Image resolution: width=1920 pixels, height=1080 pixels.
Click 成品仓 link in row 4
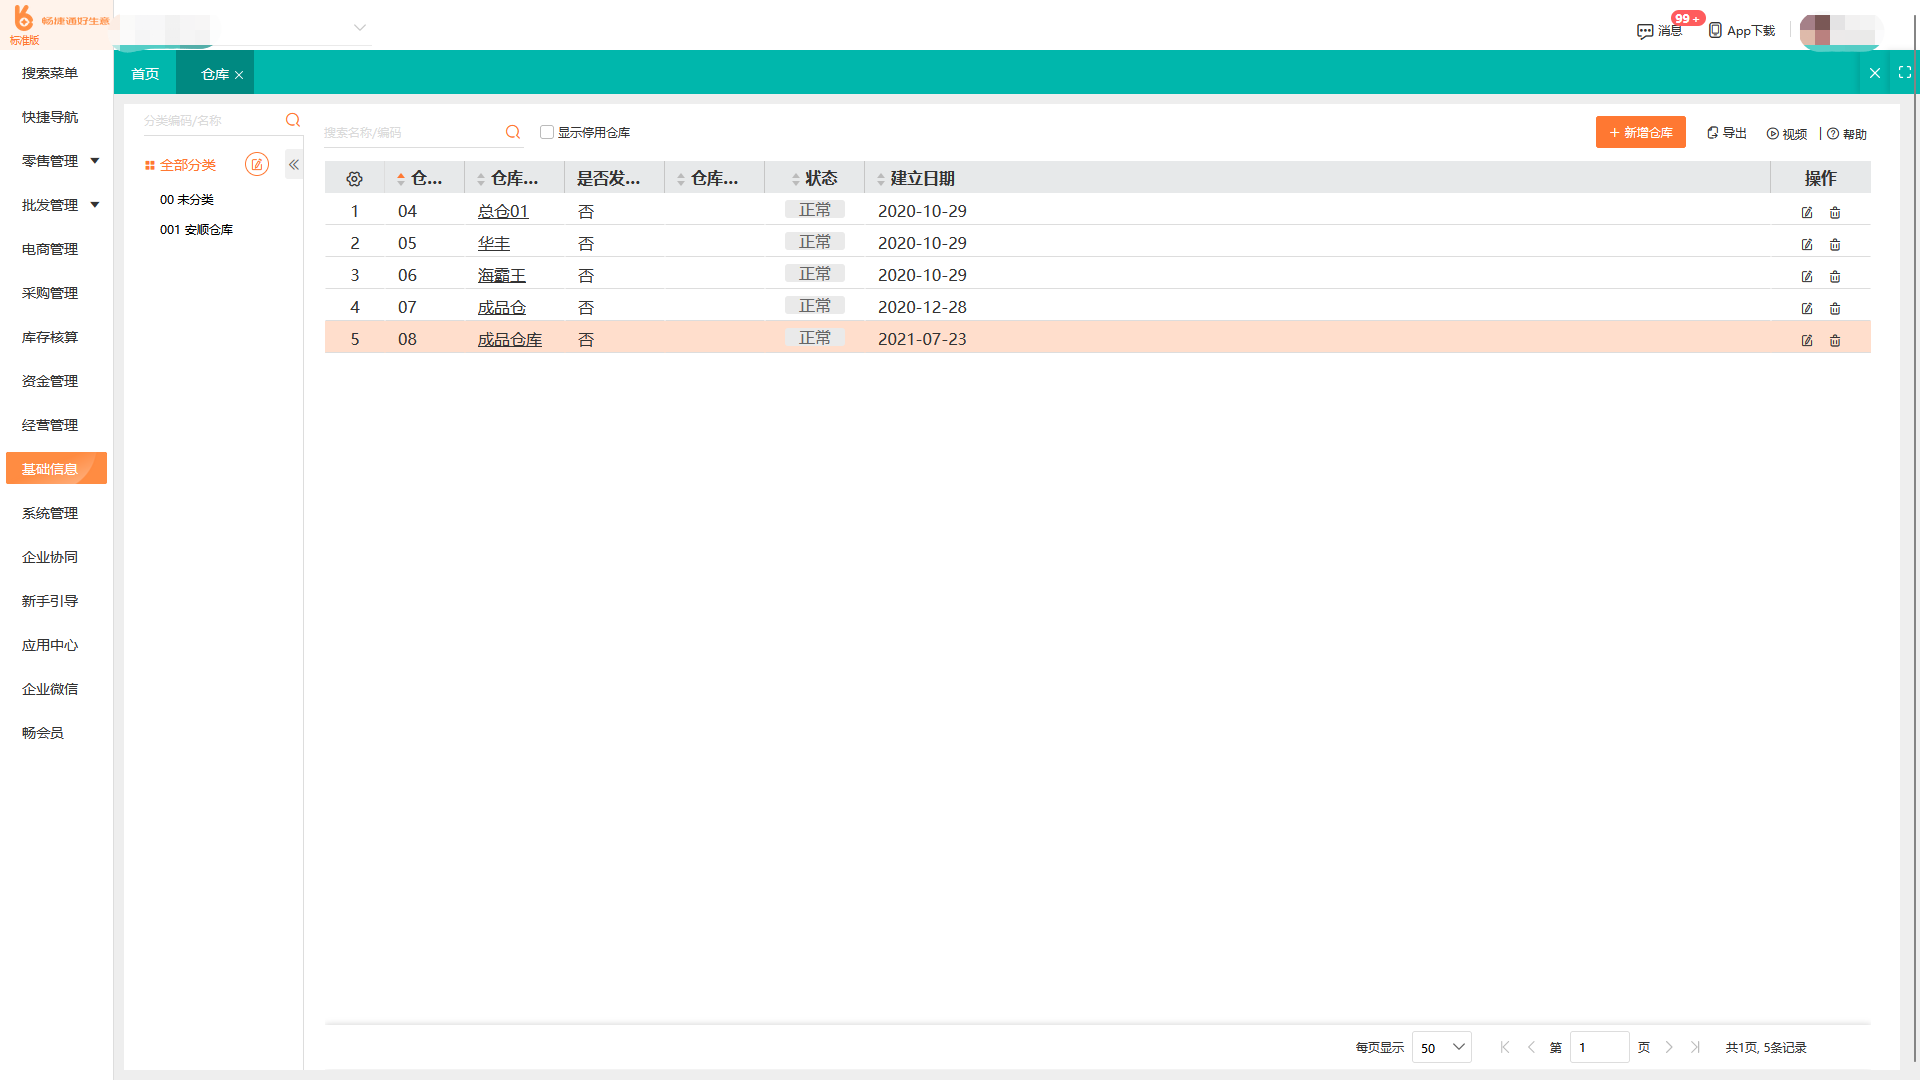click(x=501, y=306)
